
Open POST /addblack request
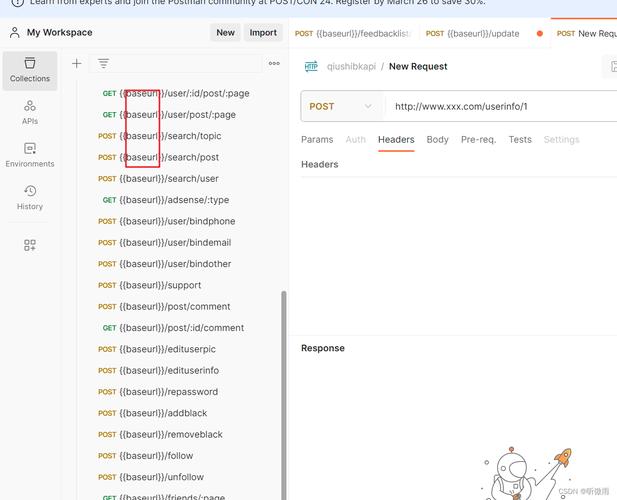152,413
